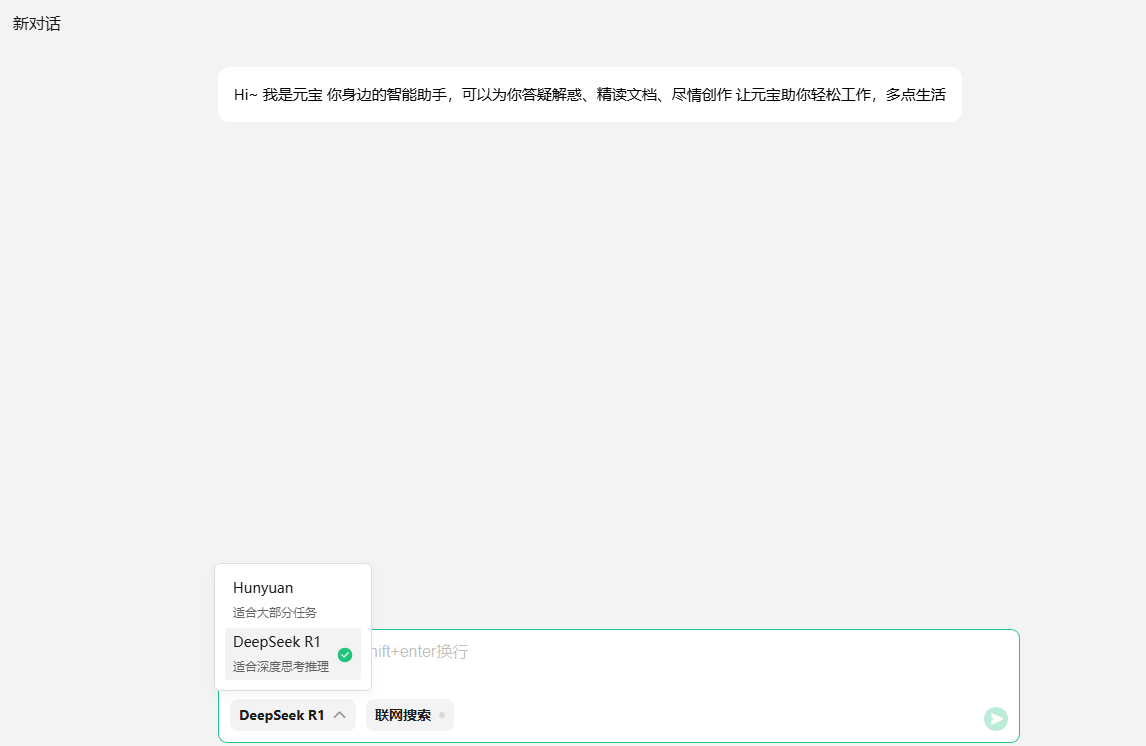Click the shift+enter换行 placeholder text
This screenshot has height=746, width=1146.
click(419, 652)
